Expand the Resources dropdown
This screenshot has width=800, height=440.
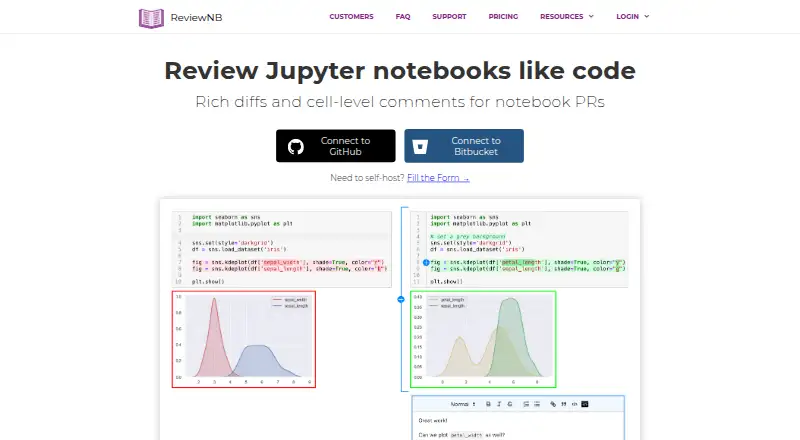[x=567, y=16]
